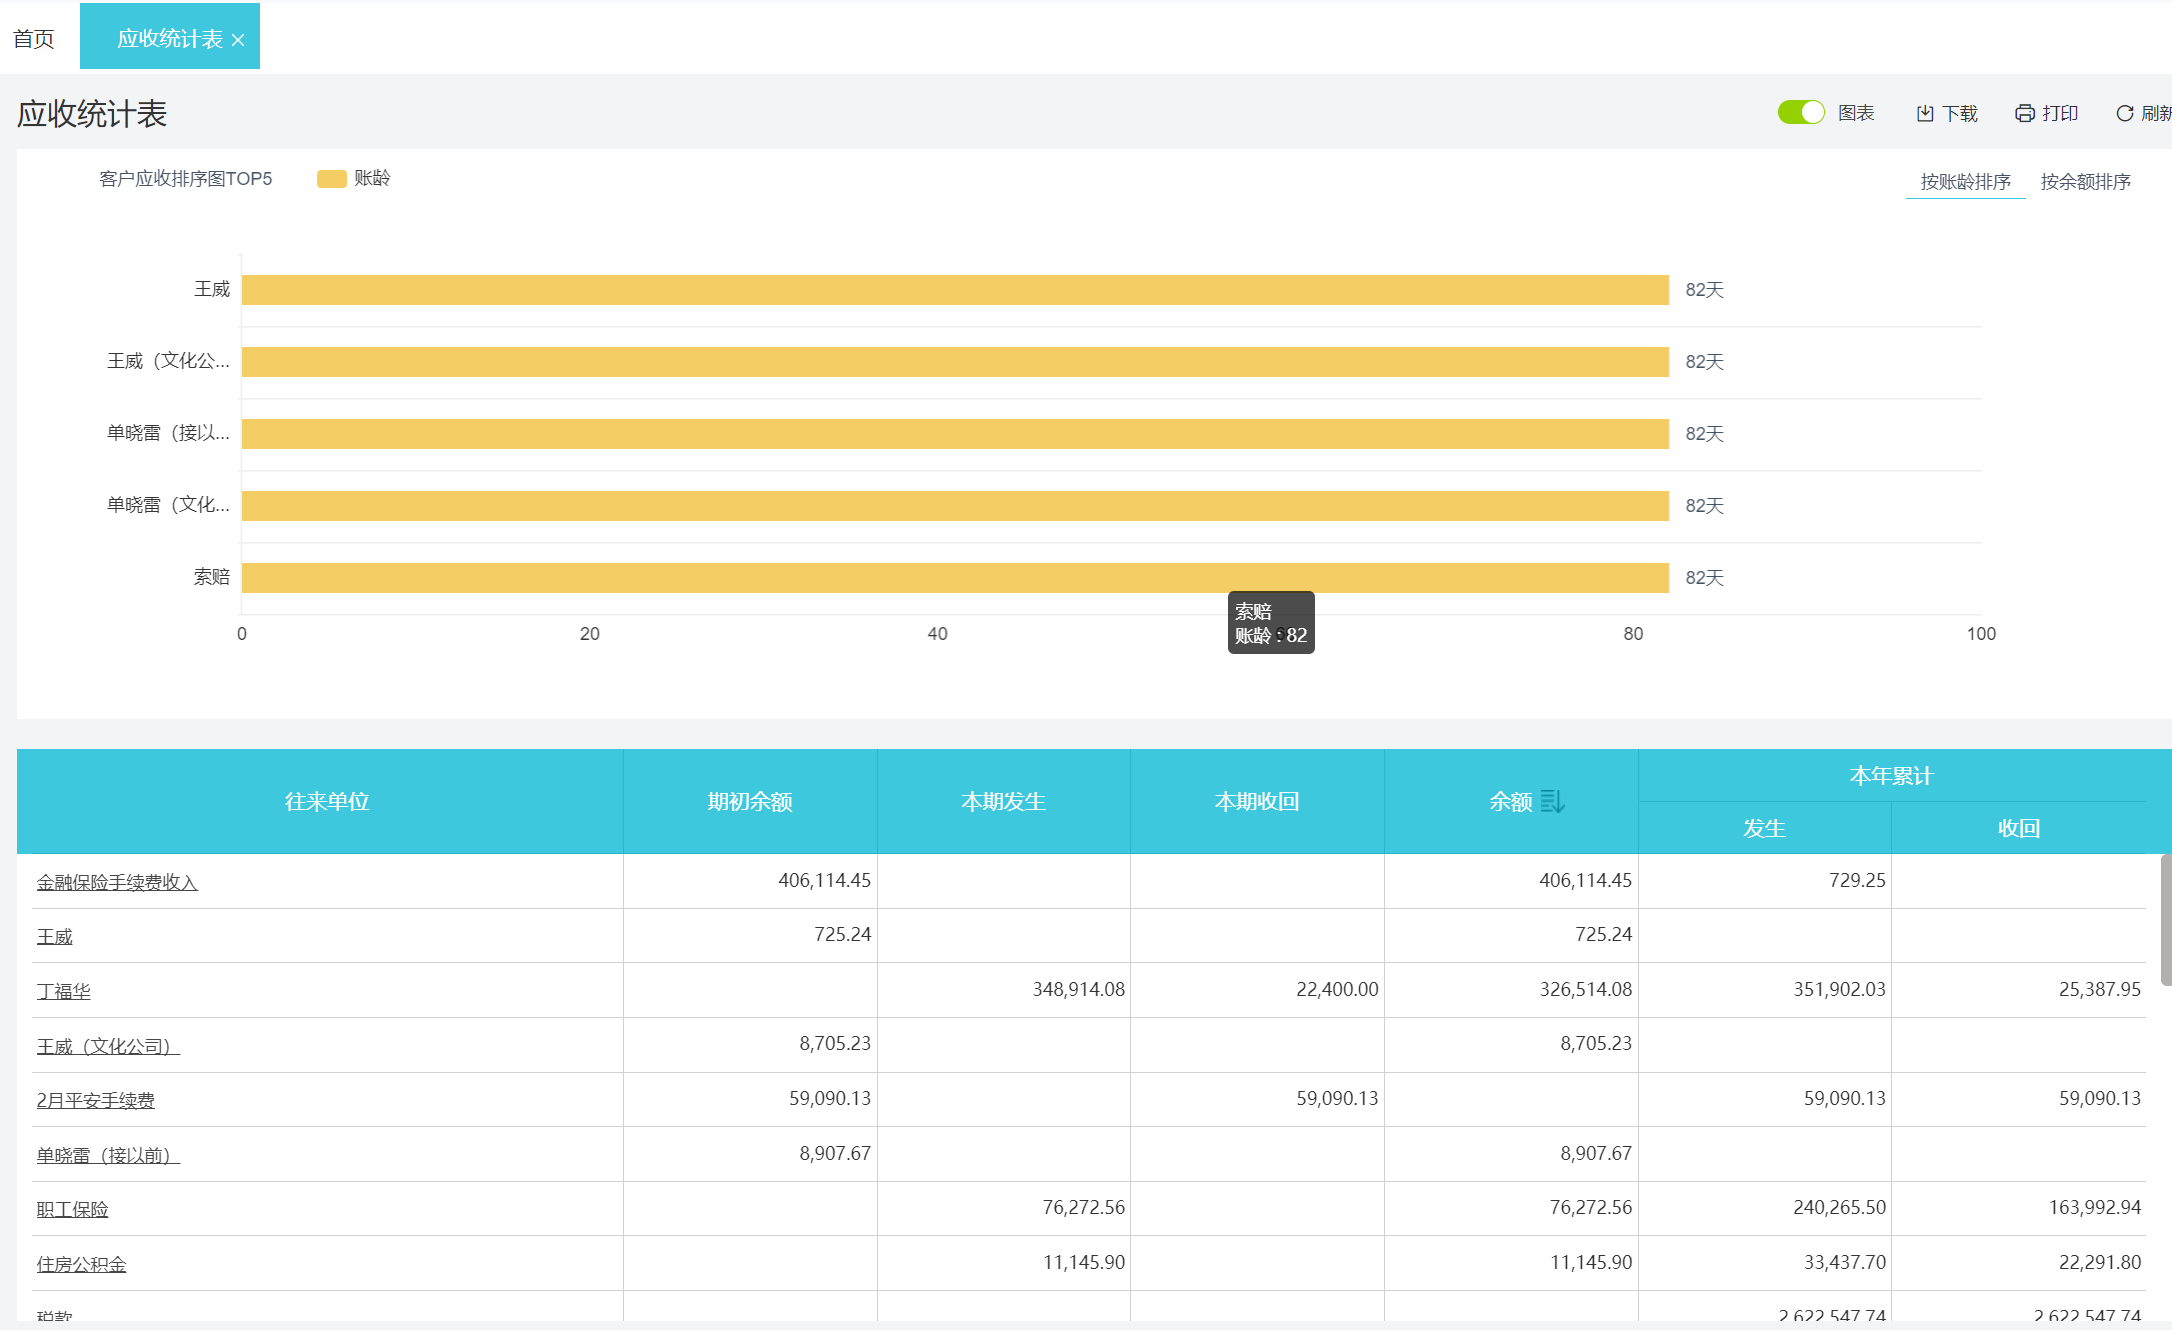Click the 首页 home tab icon
The width and height of the screenshot is (2172, 1330).
tap(36, 37)
